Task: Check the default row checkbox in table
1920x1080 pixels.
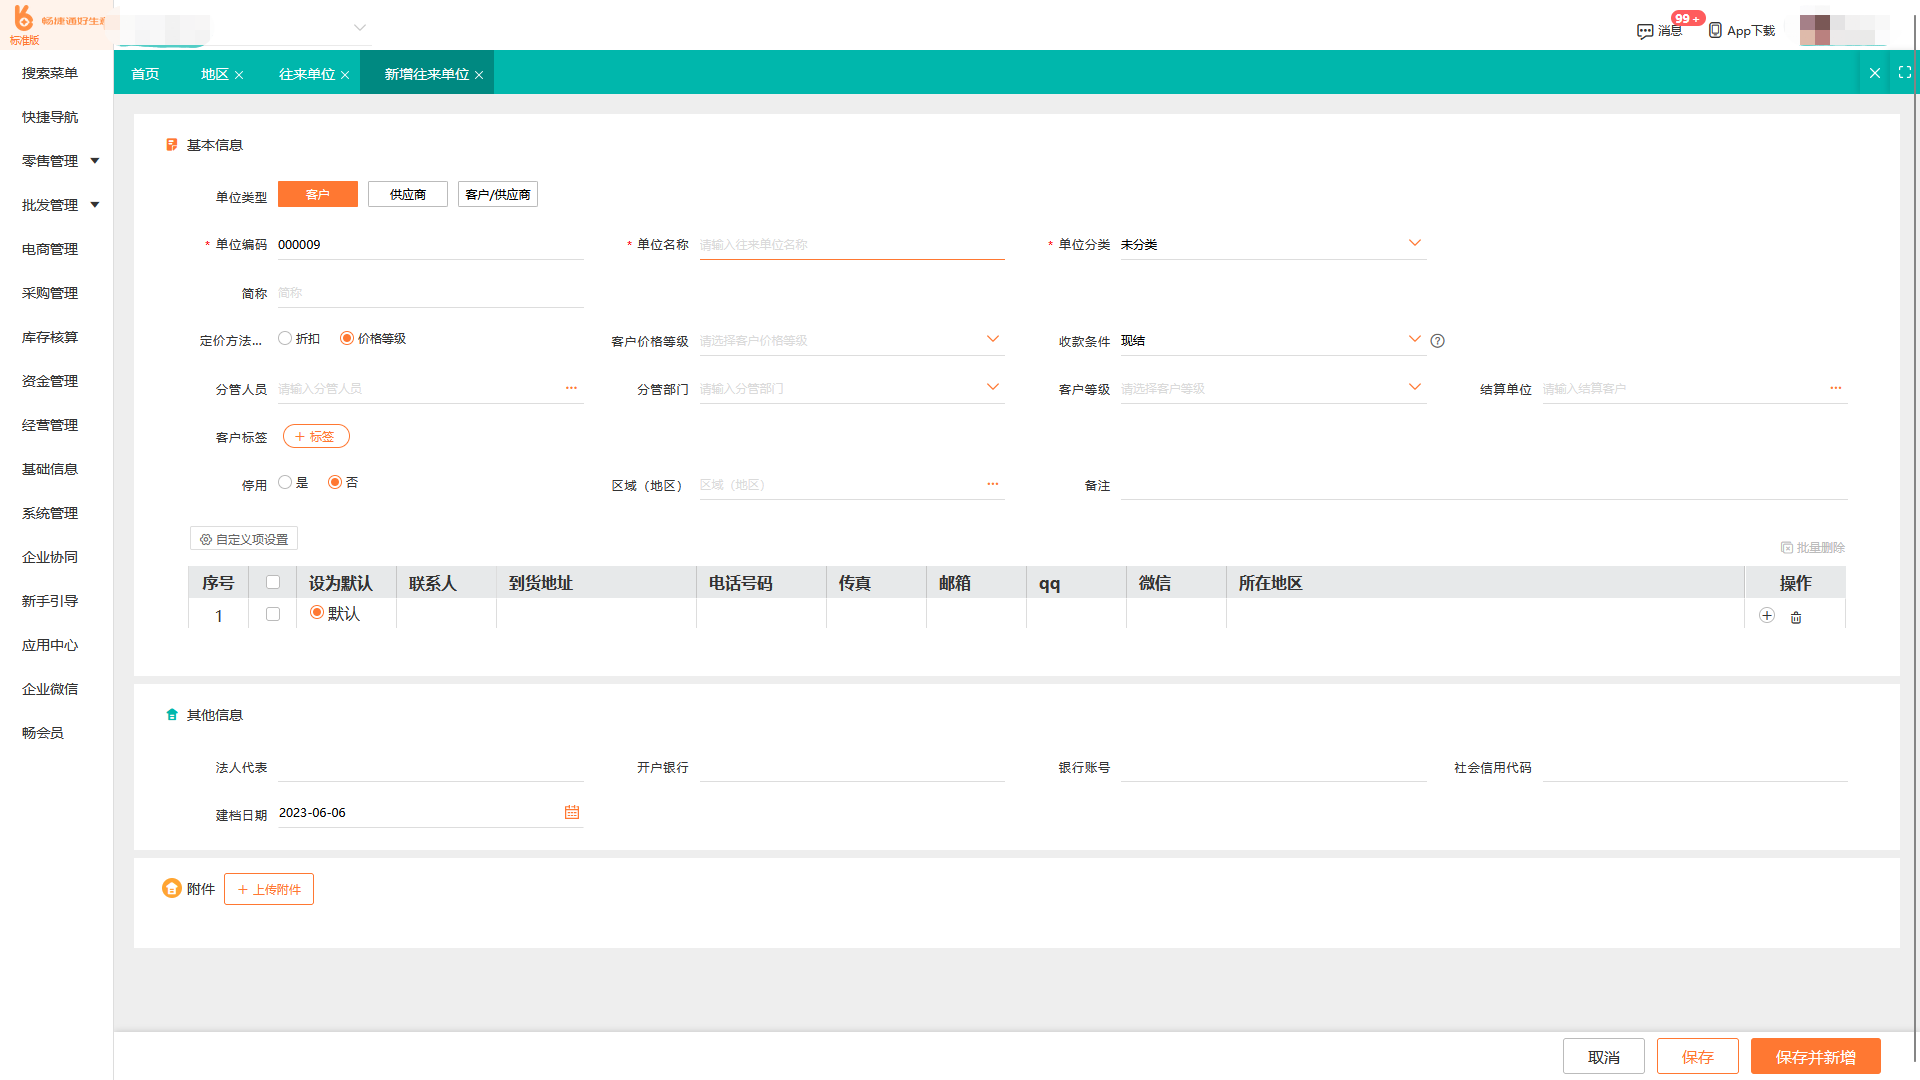Action: pyautogui.click(x=272, y=615)
